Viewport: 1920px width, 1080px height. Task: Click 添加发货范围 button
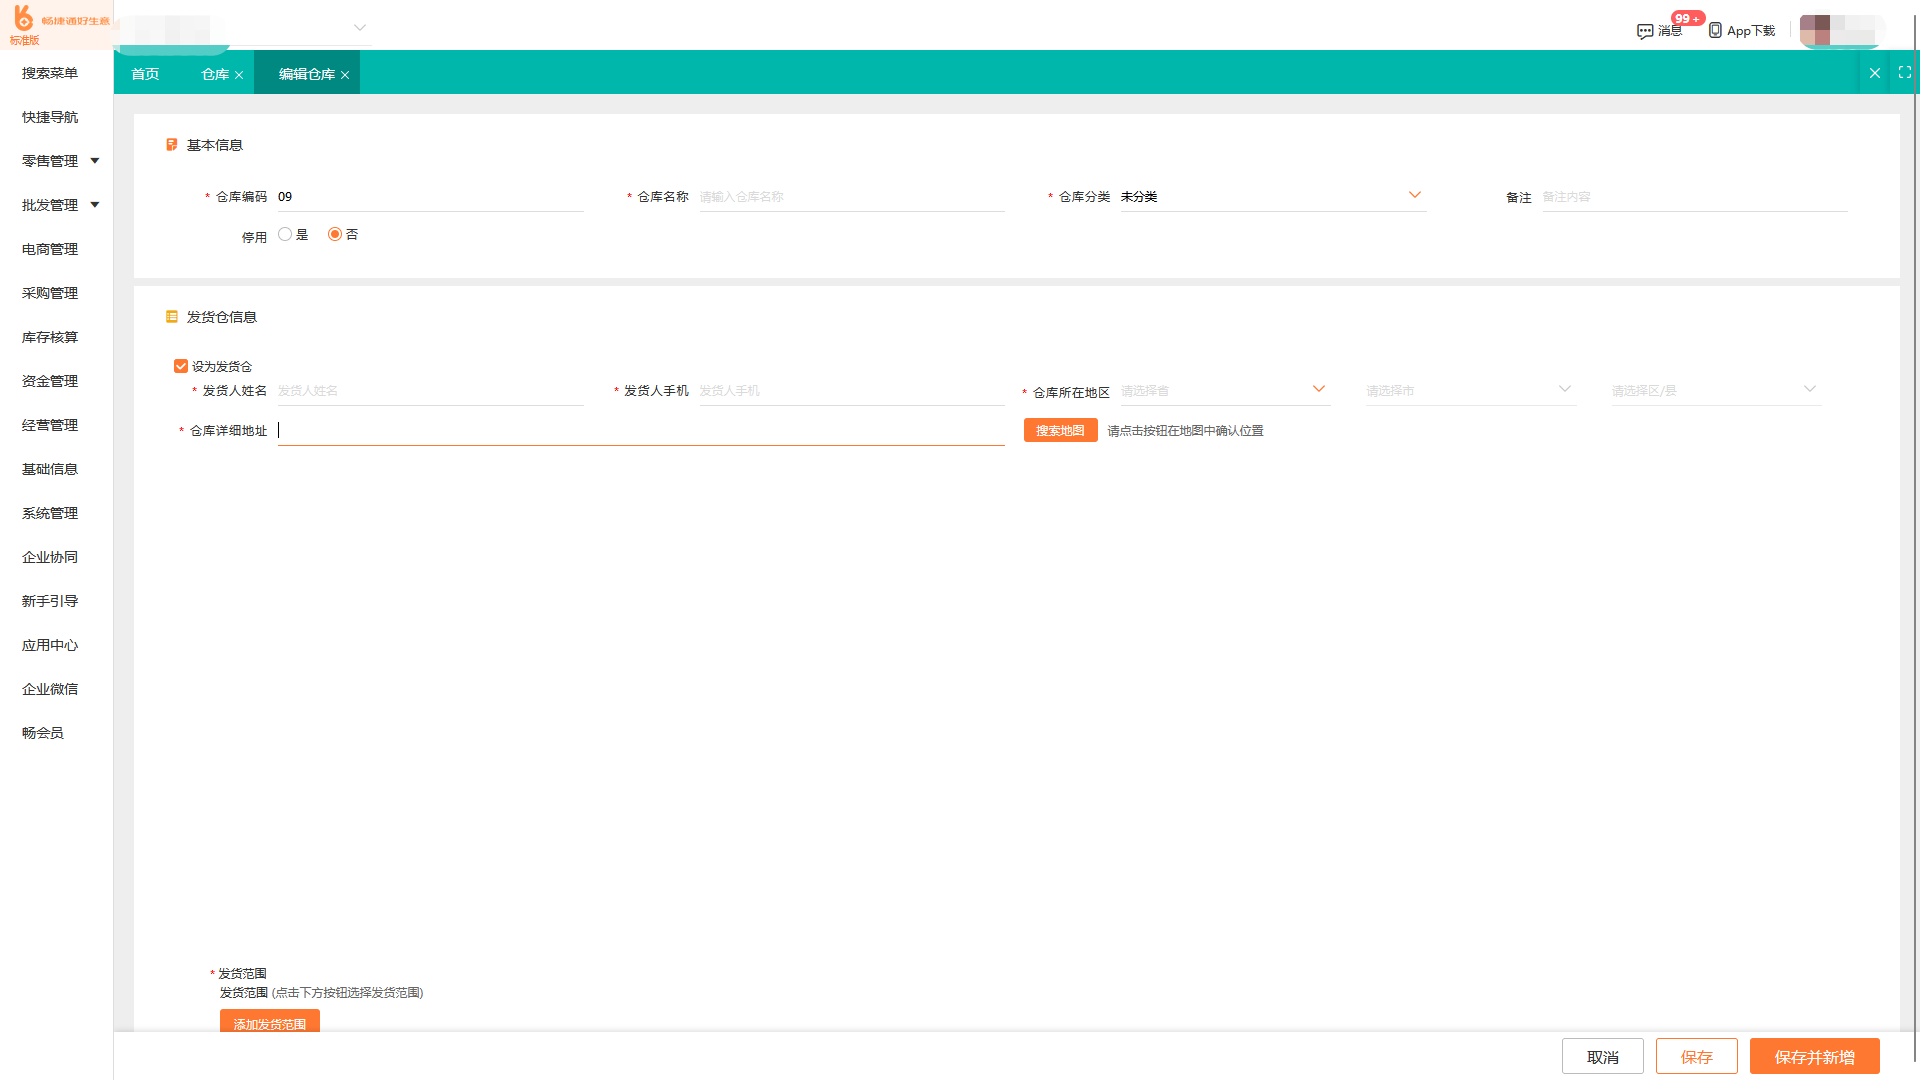[x=269, y=1023]
